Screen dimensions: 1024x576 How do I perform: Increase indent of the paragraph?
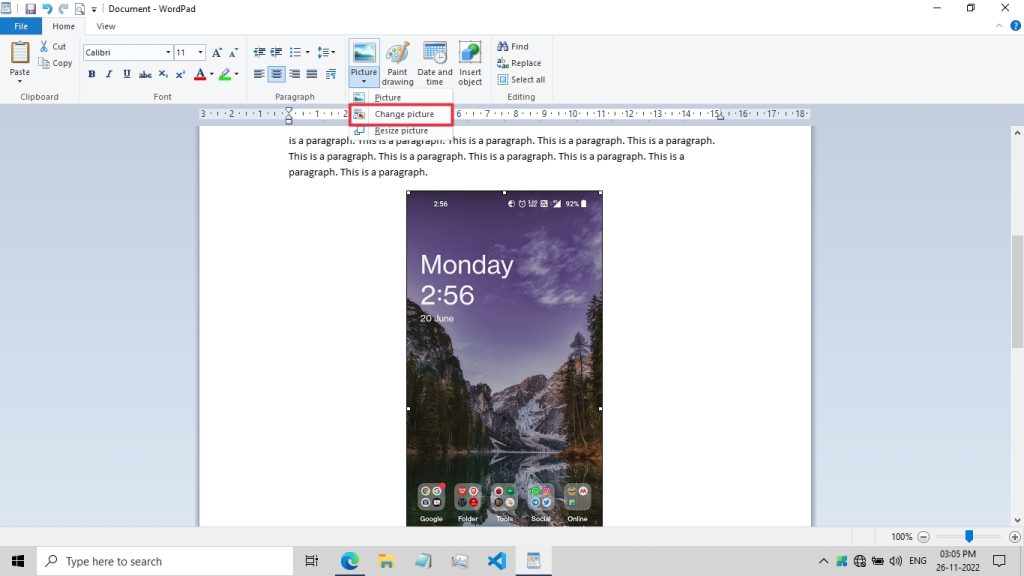pos(276,52)
